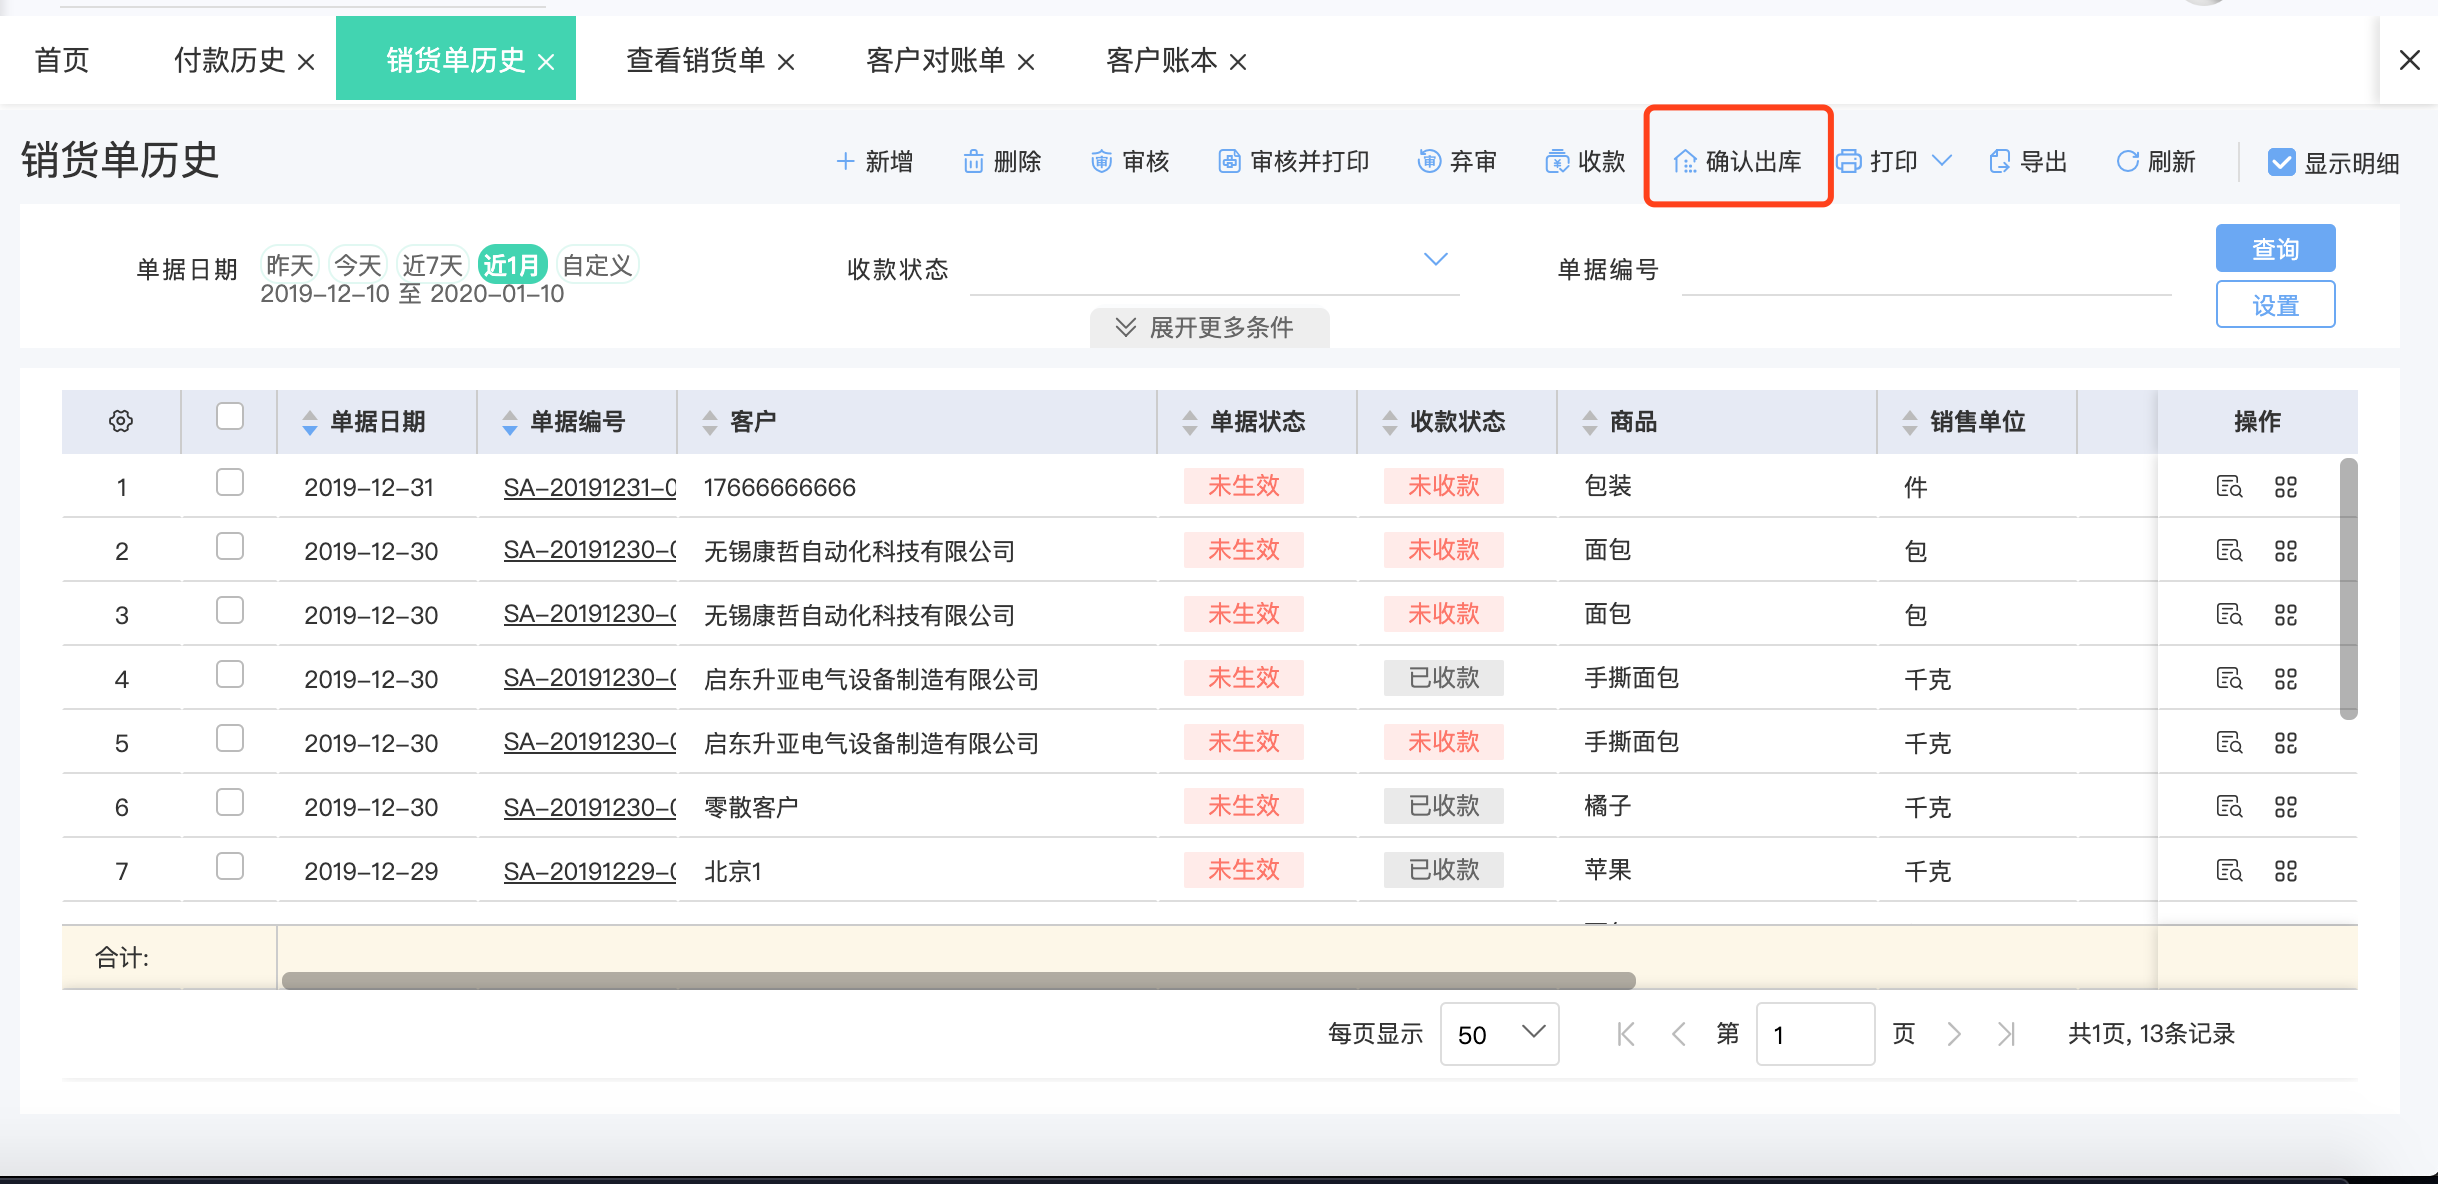The width and height of the screenshot is (2438, 1184).
Task: Expand 展开更多条件 (more conditions) expander
Action: (x=1217, y=327)
